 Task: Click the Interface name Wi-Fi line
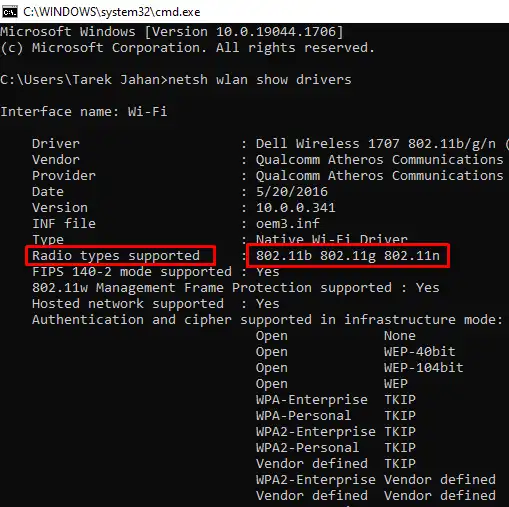(x=84, y=112)
